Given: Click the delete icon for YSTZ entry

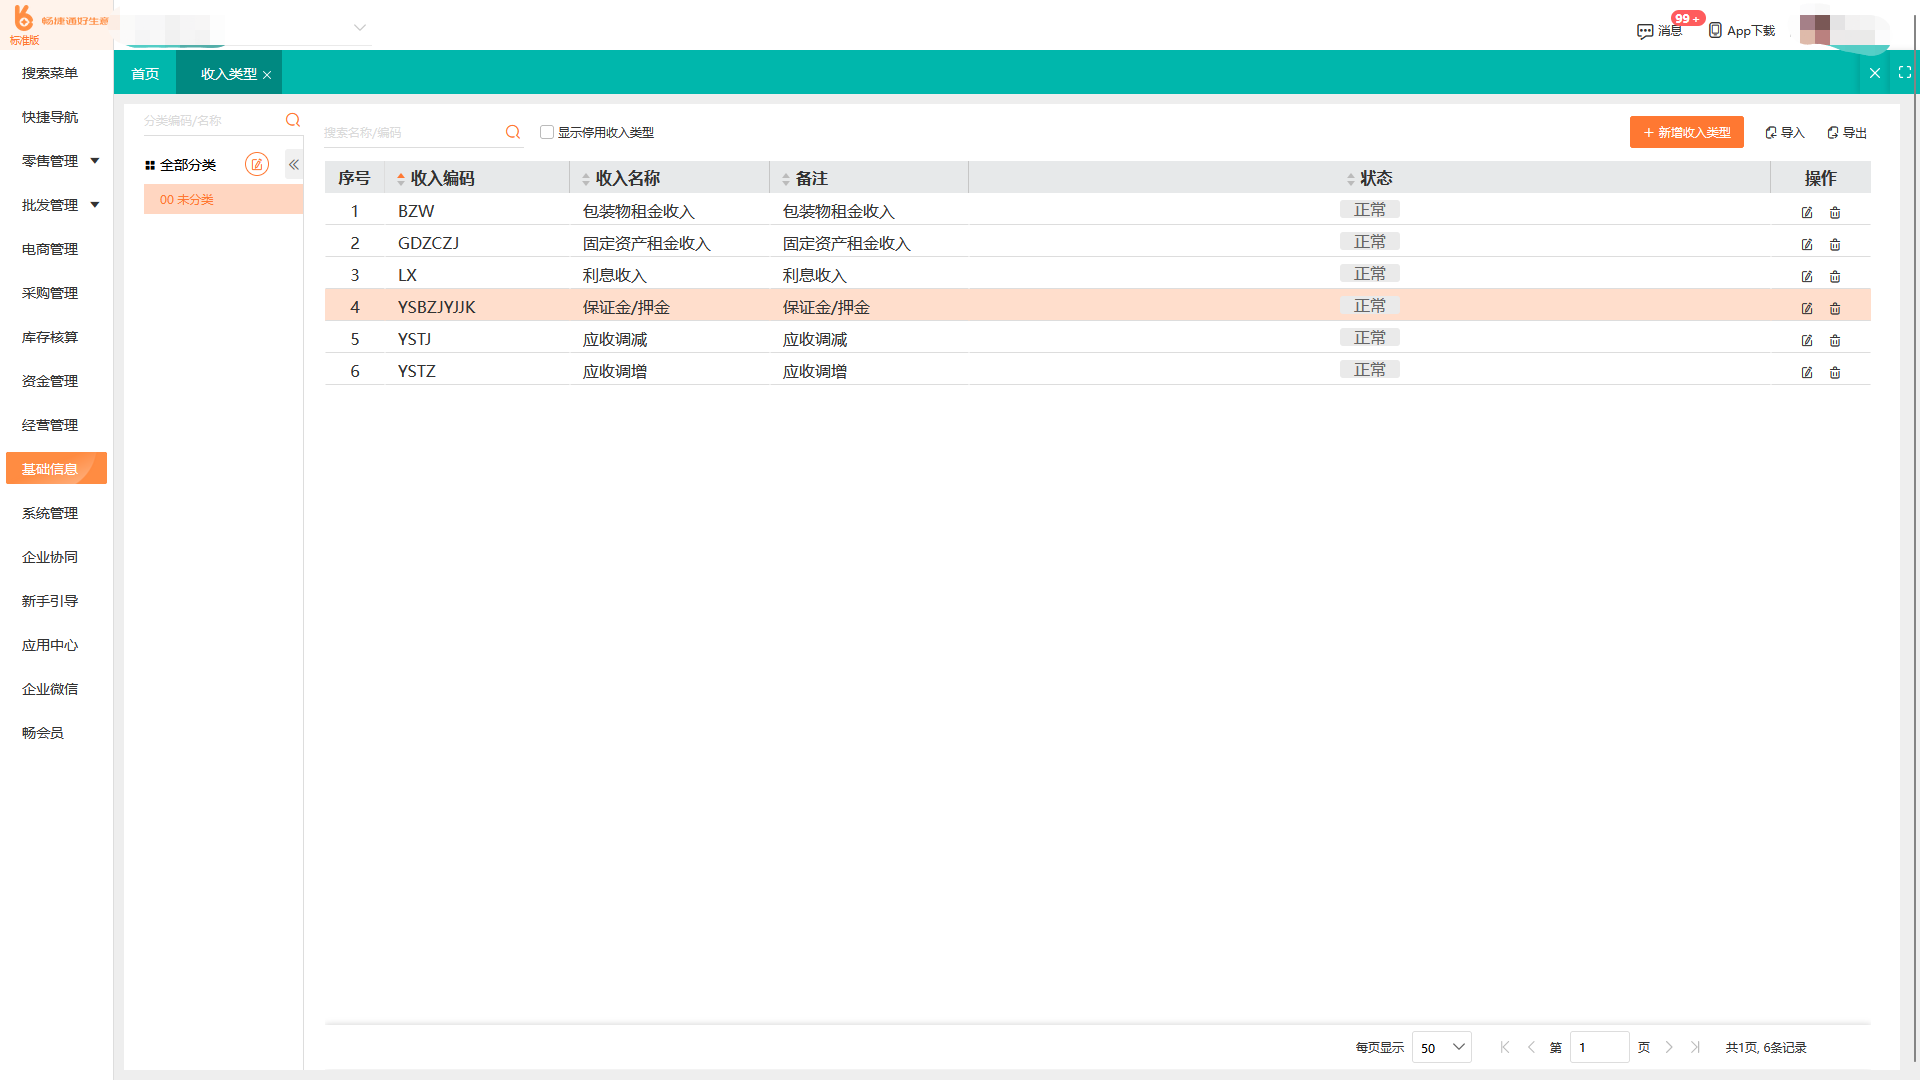Looking at the screenshot, I should pos(1834,371).
